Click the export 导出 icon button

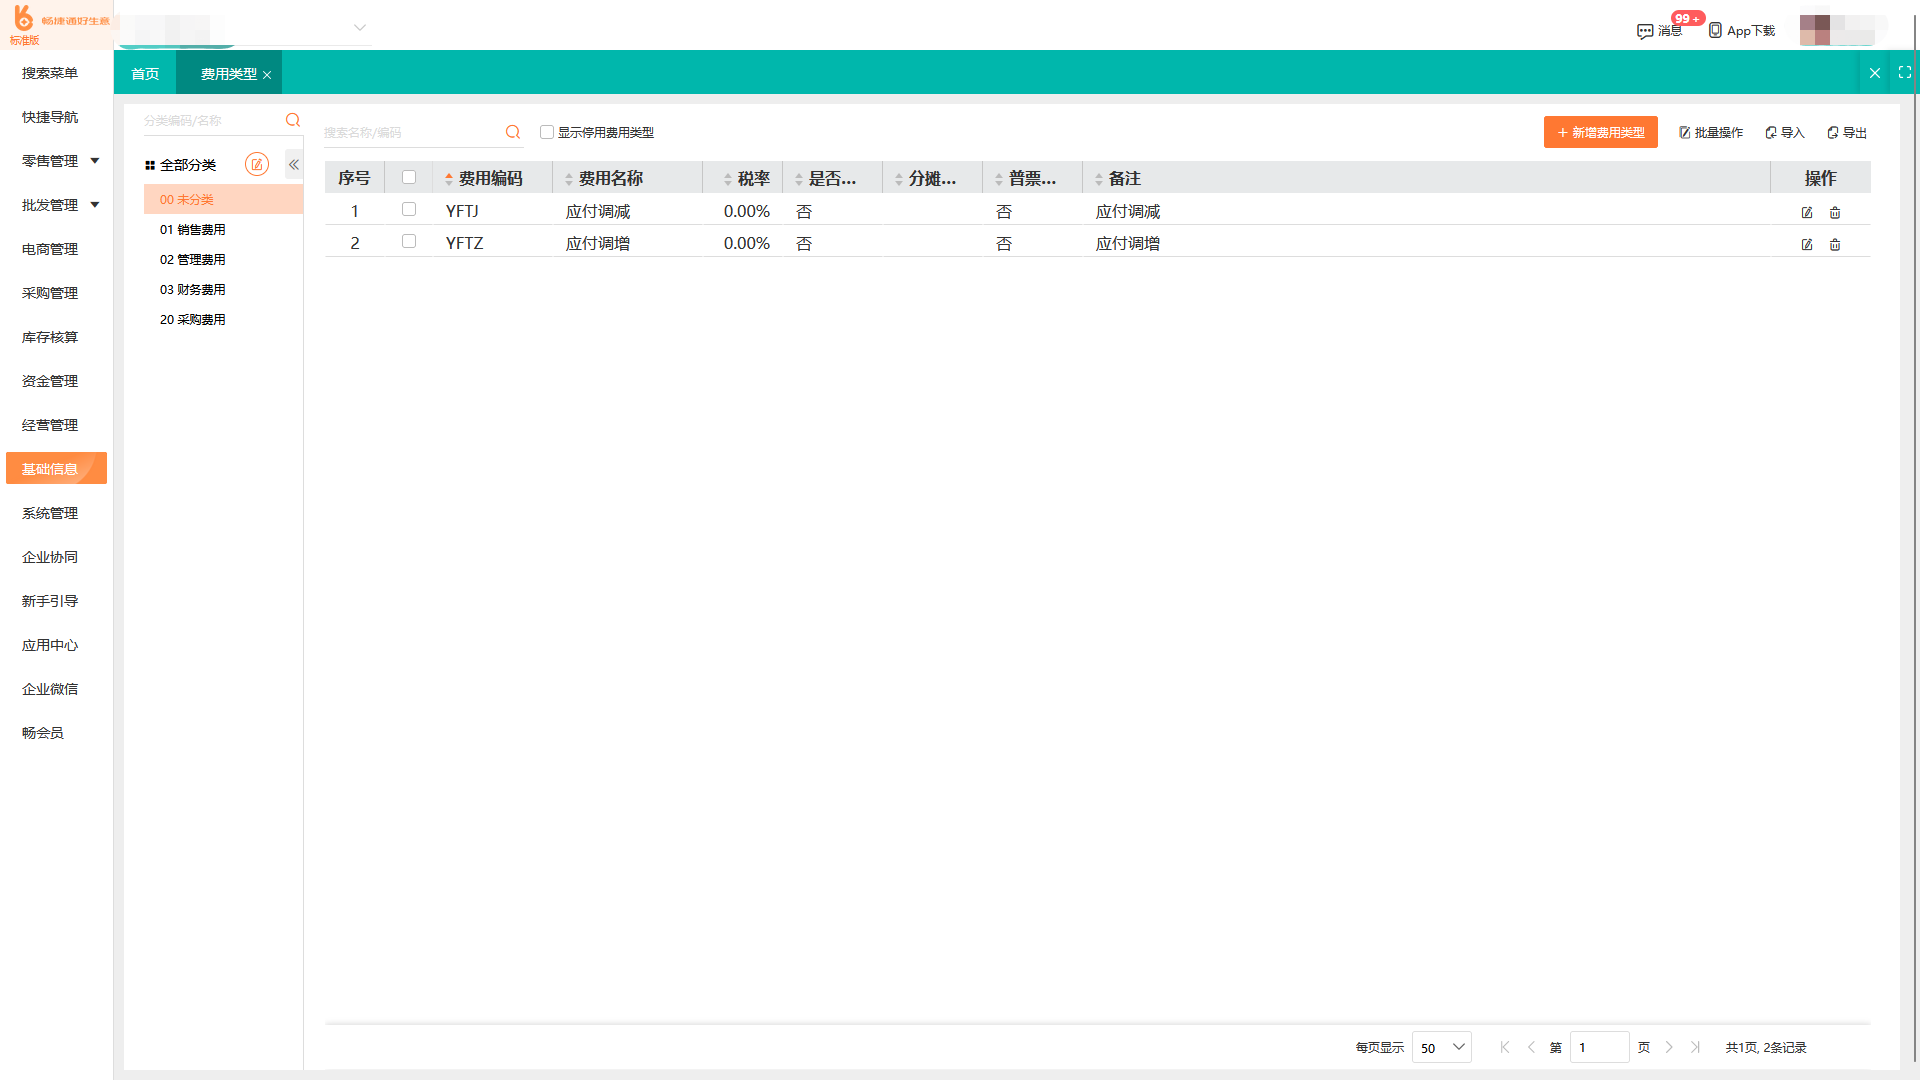tap(1847, 131)
